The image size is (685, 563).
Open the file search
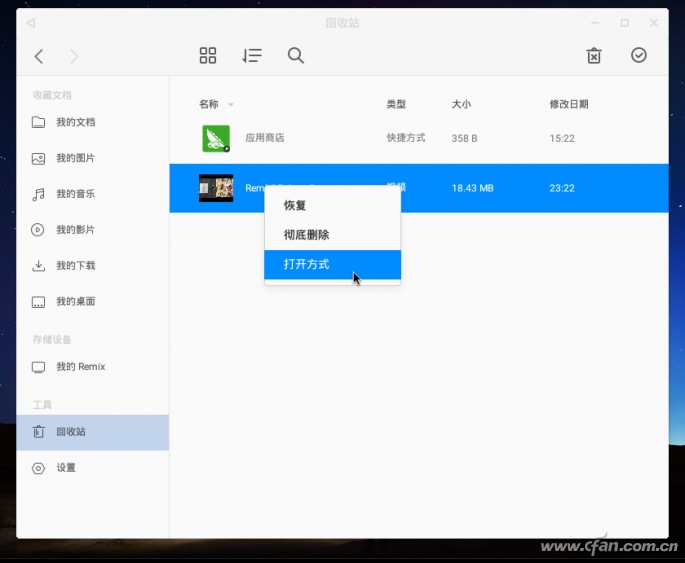coord(296,56)
